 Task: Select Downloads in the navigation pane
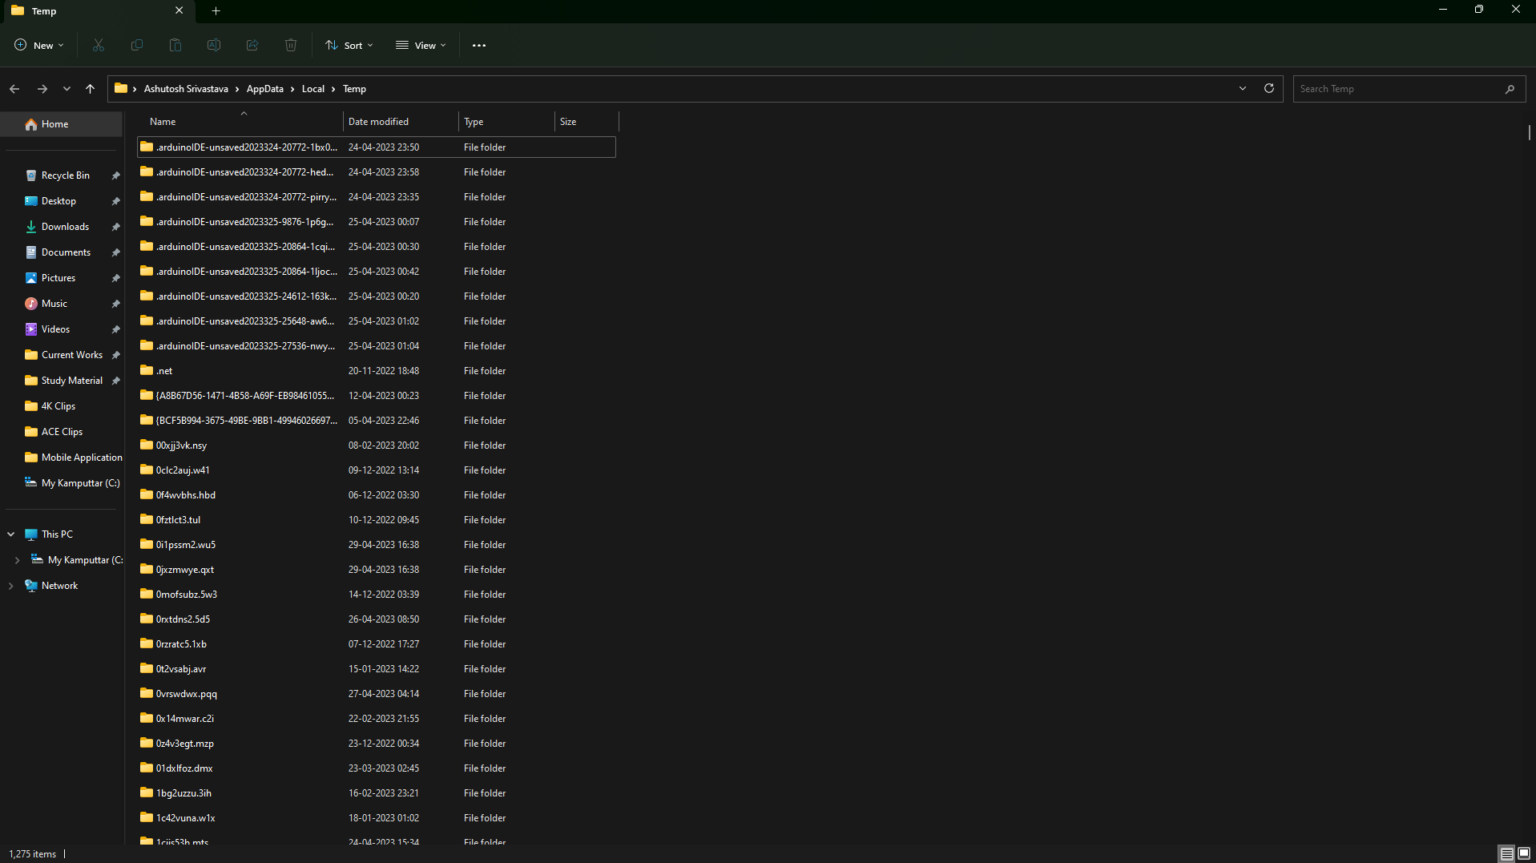[65, 227]
